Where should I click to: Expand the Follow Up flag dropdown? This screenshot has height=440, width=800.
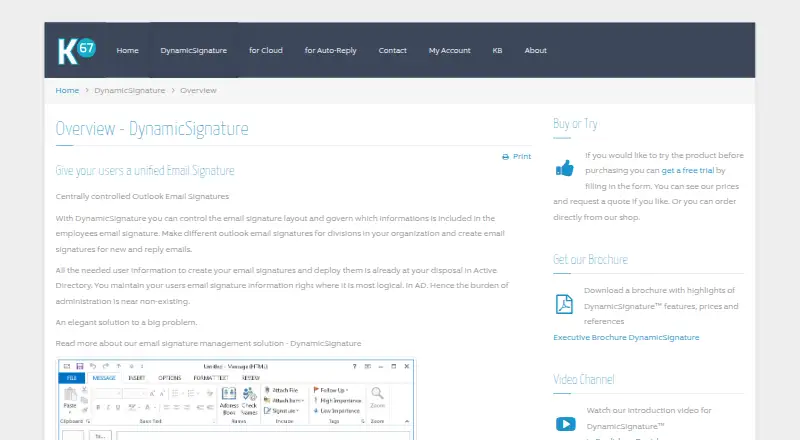331,390
